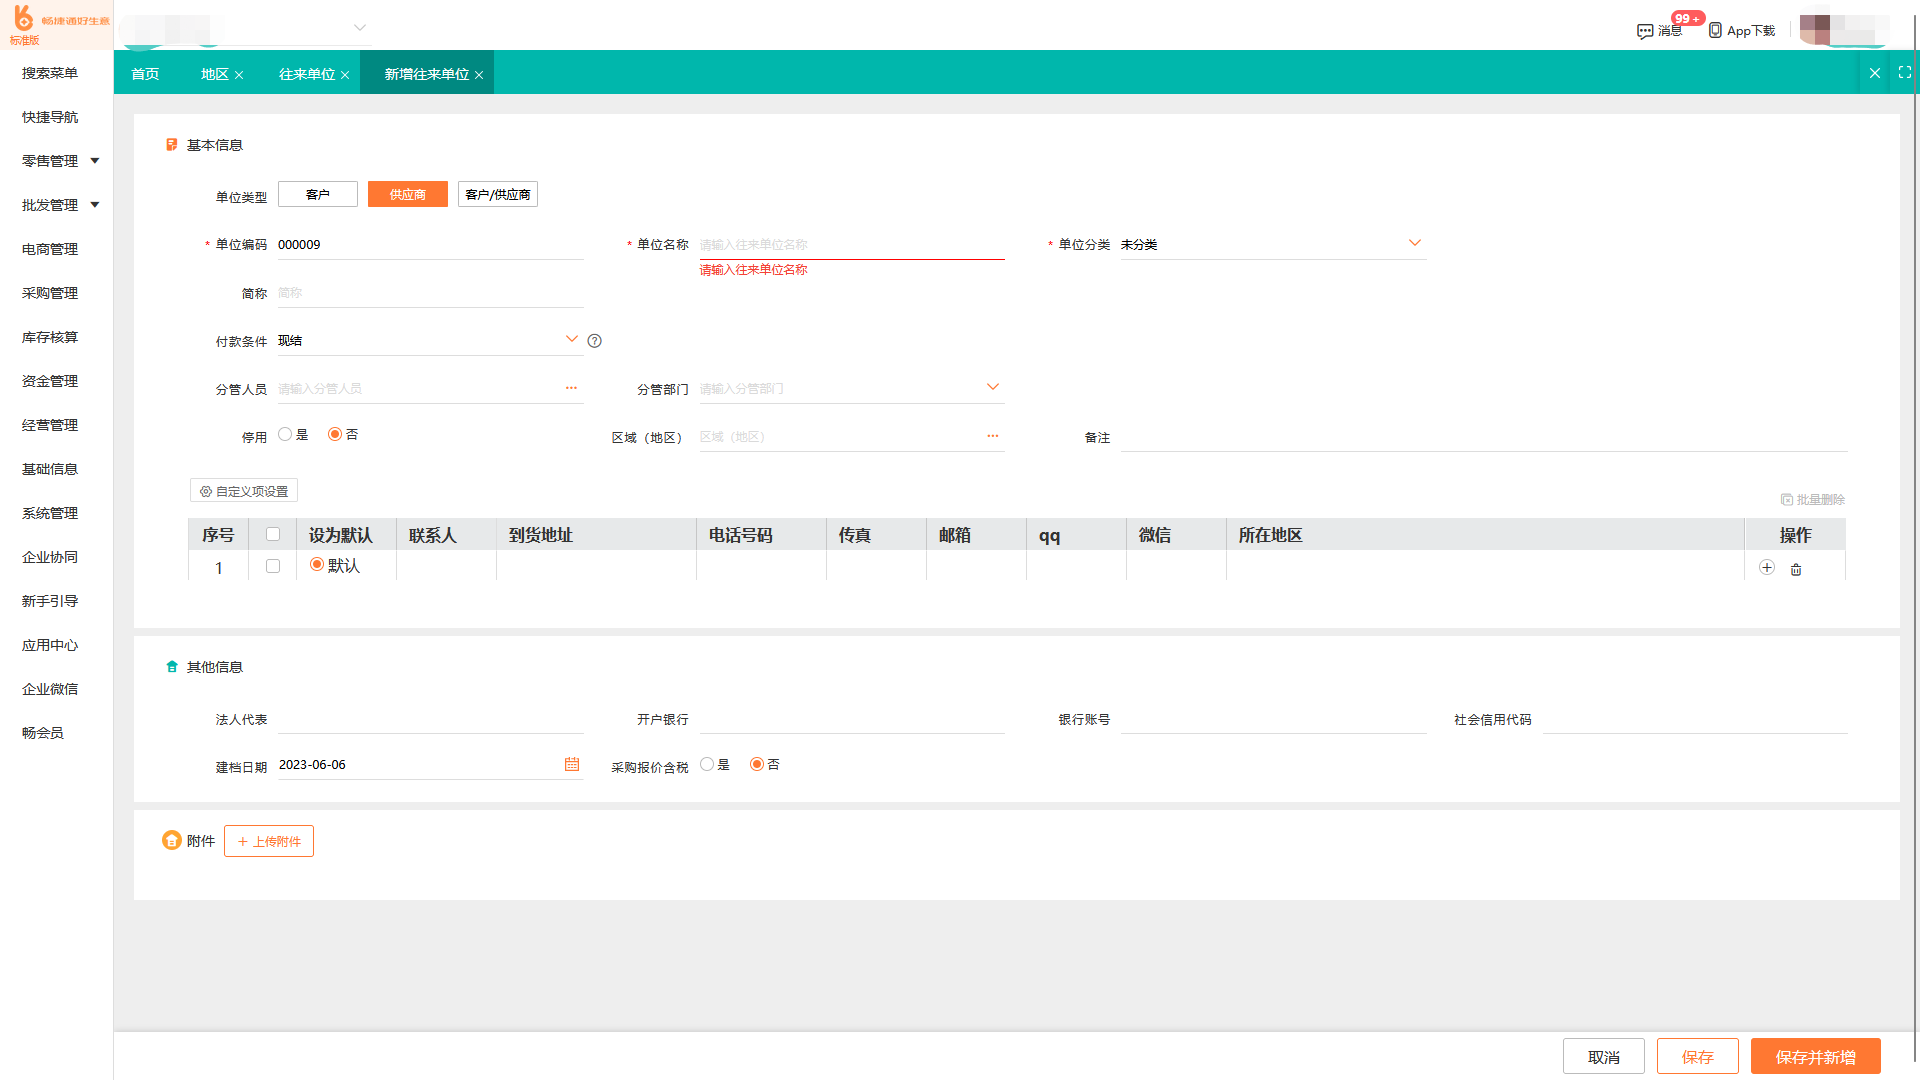The height and width of the screenshot is (1080, 1920).
Task: Switch to 往来单位 tab
Action: (x=302, y=73)
